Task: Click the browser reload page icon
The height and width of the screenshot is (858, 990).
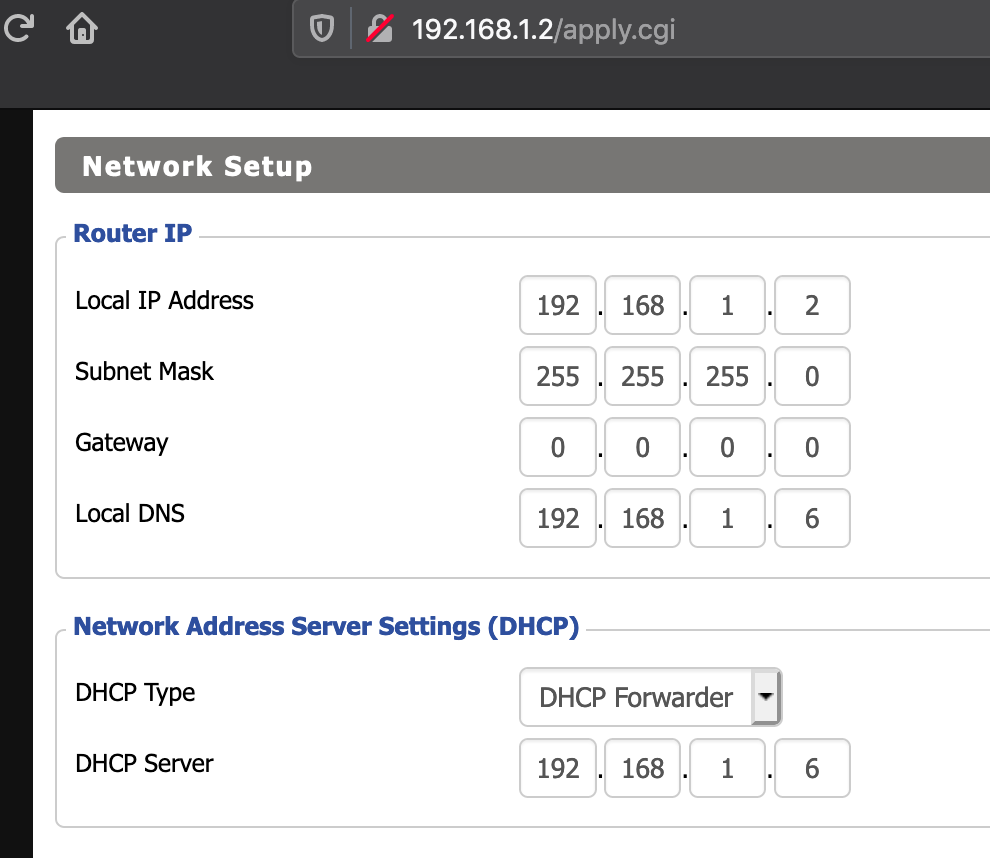Action: click(x=18, y=29)
